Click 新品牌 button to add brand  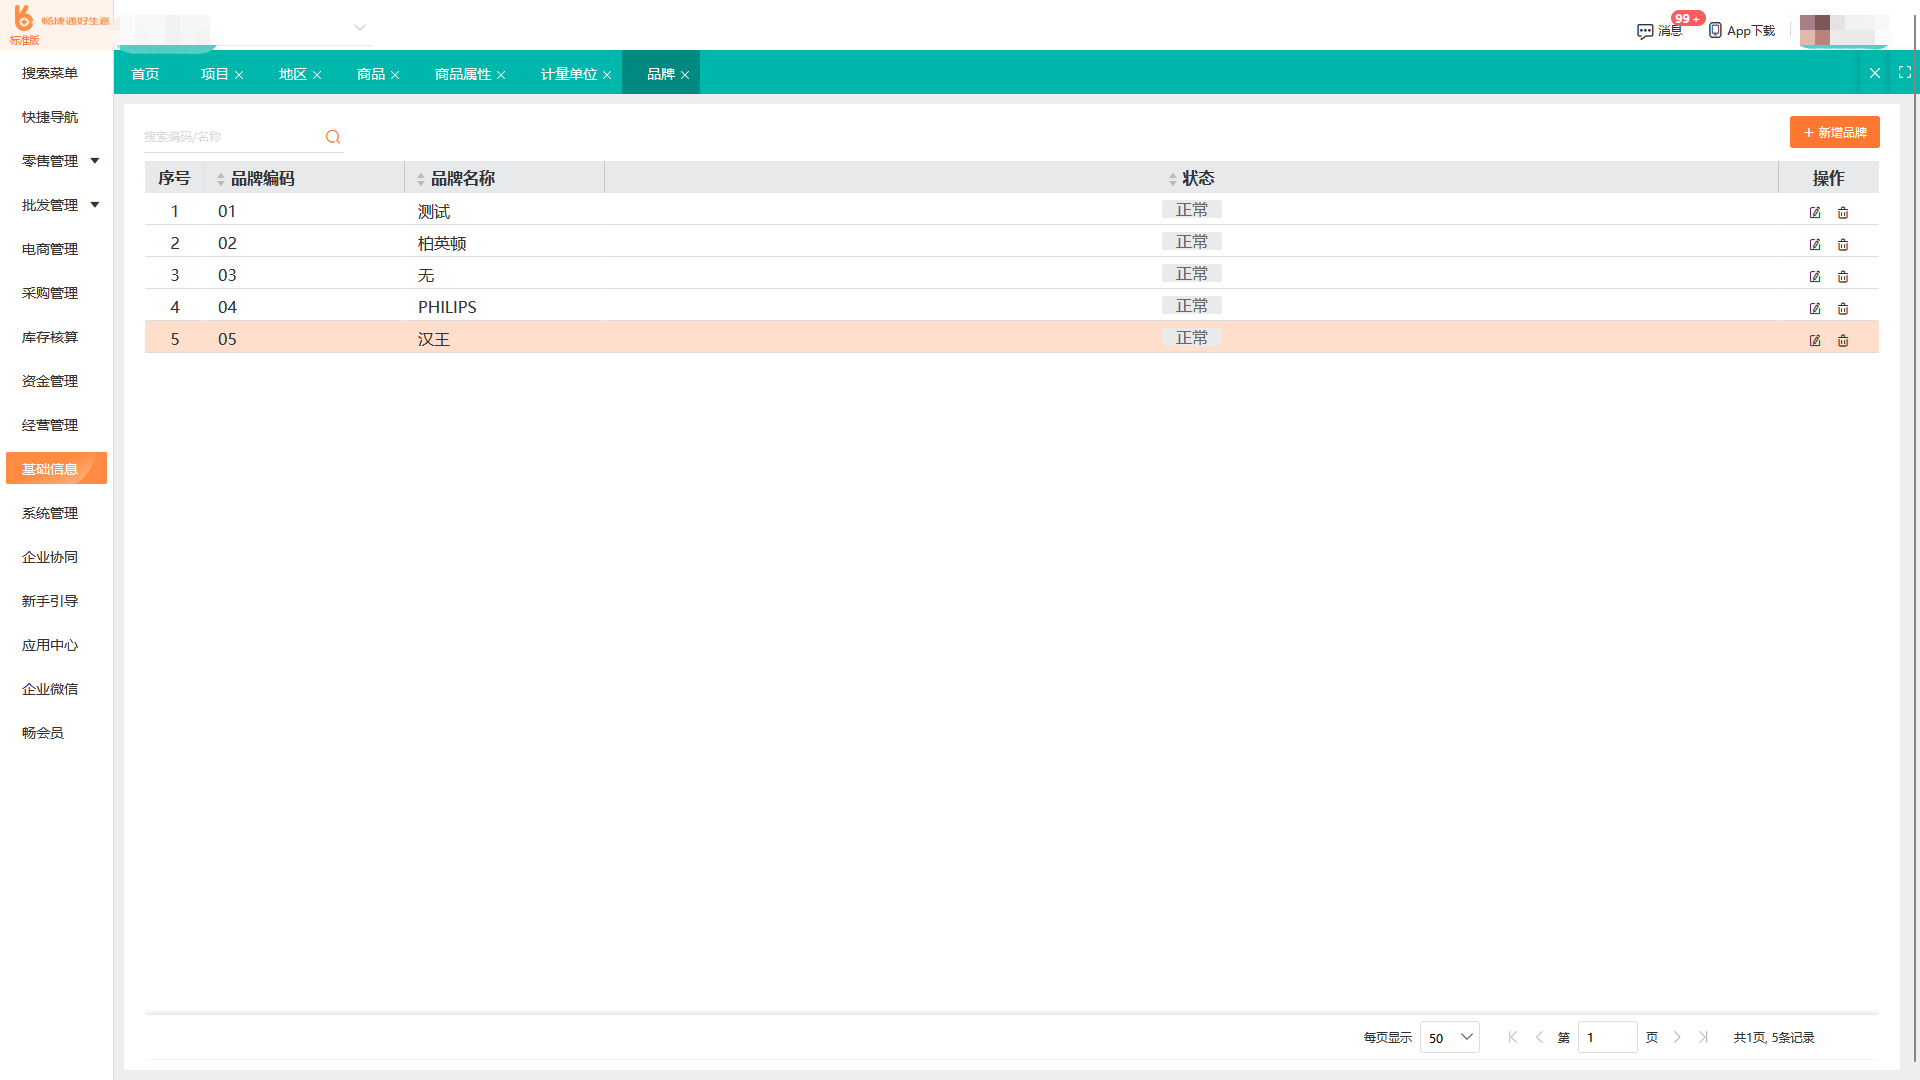pos(1833,132)
